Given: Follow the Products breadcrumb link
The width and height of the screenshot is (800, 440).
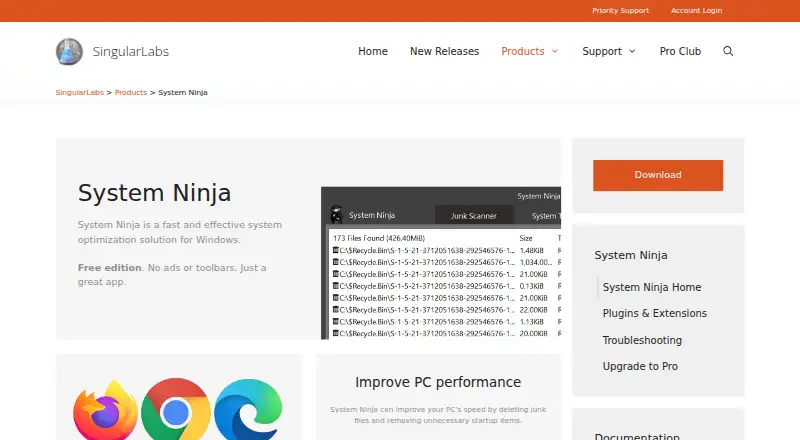Looking at the screenshot, I should pos(131,92).
